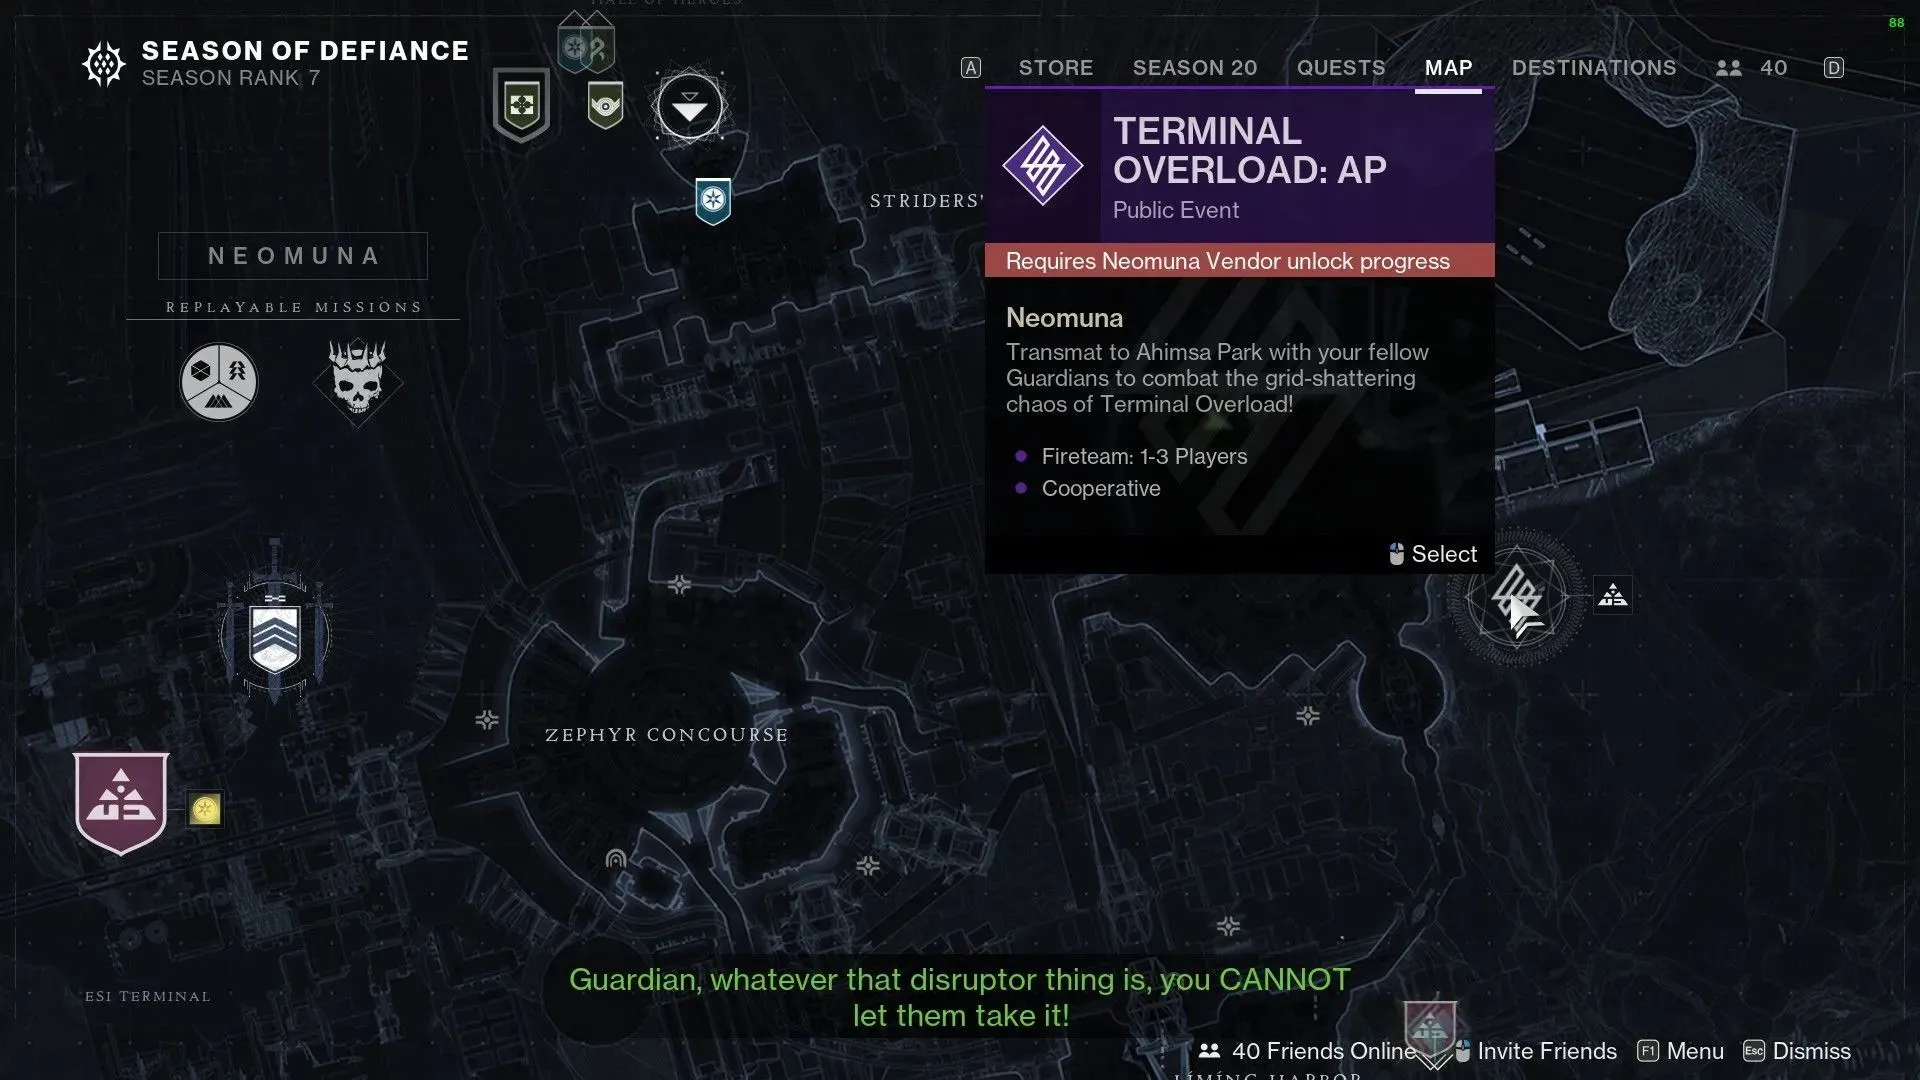Expand the SEASON 20 menu section

(x=1195, y=66)
